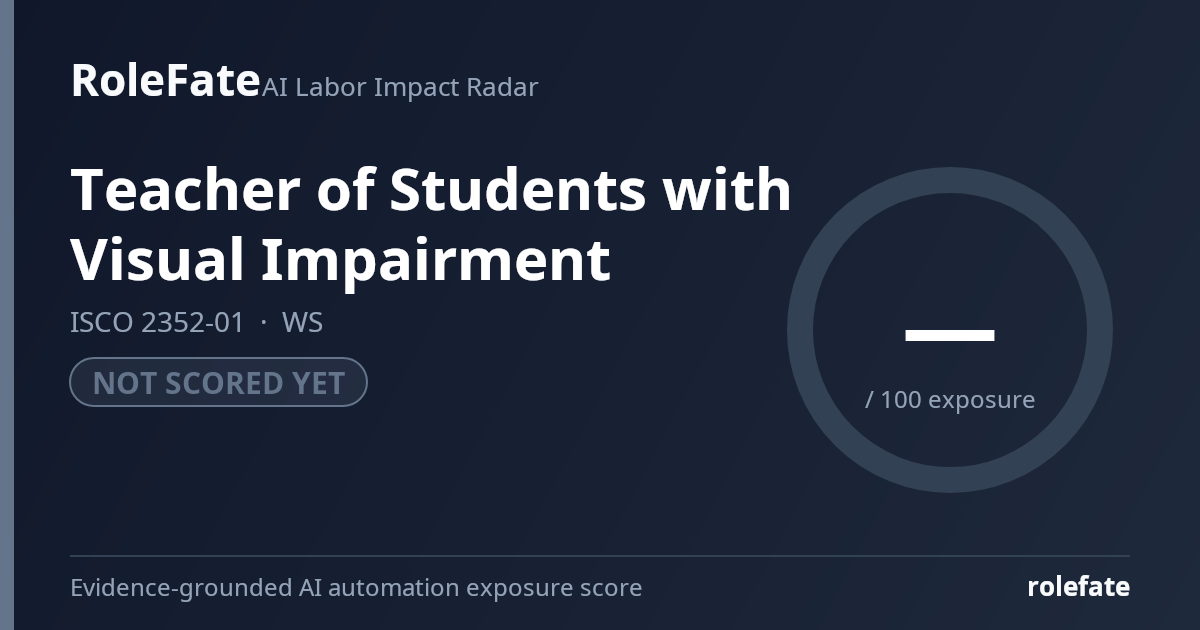The image size is (1200, 630).
Task: Click the Evidence-grounded AI automation footer text
Action: click(x=356, y=588)
